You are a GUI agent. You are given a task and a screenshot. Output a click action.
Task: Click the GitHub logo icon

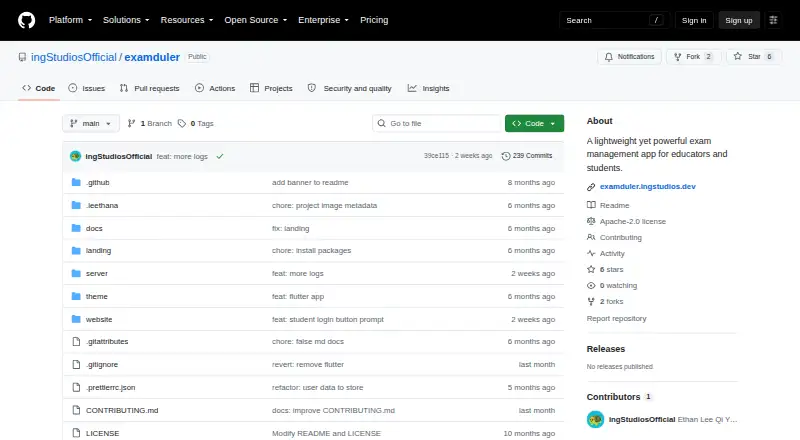click(27, 20)
